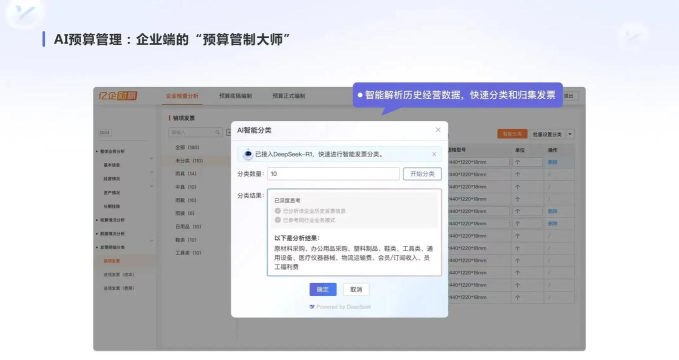Switch to the 预算底稿编制 tab
This screenshot has height=360, width=679.
pyautogui.click(x=235, y=96)
